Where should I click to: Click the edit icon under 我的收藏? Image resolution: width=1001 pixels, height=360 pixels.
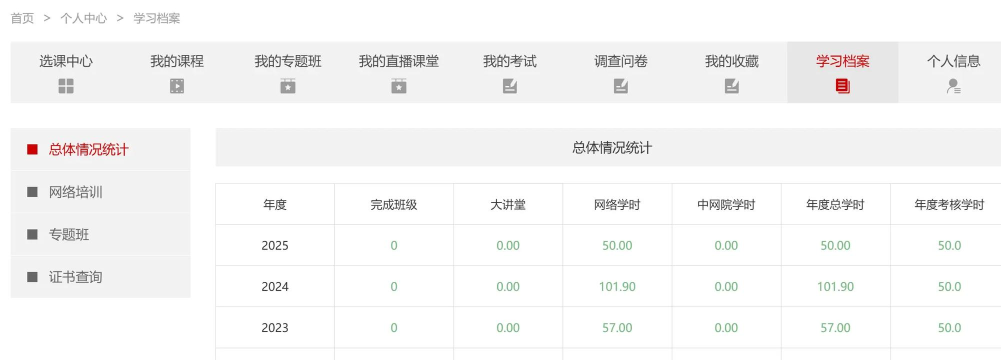point(732,86)
